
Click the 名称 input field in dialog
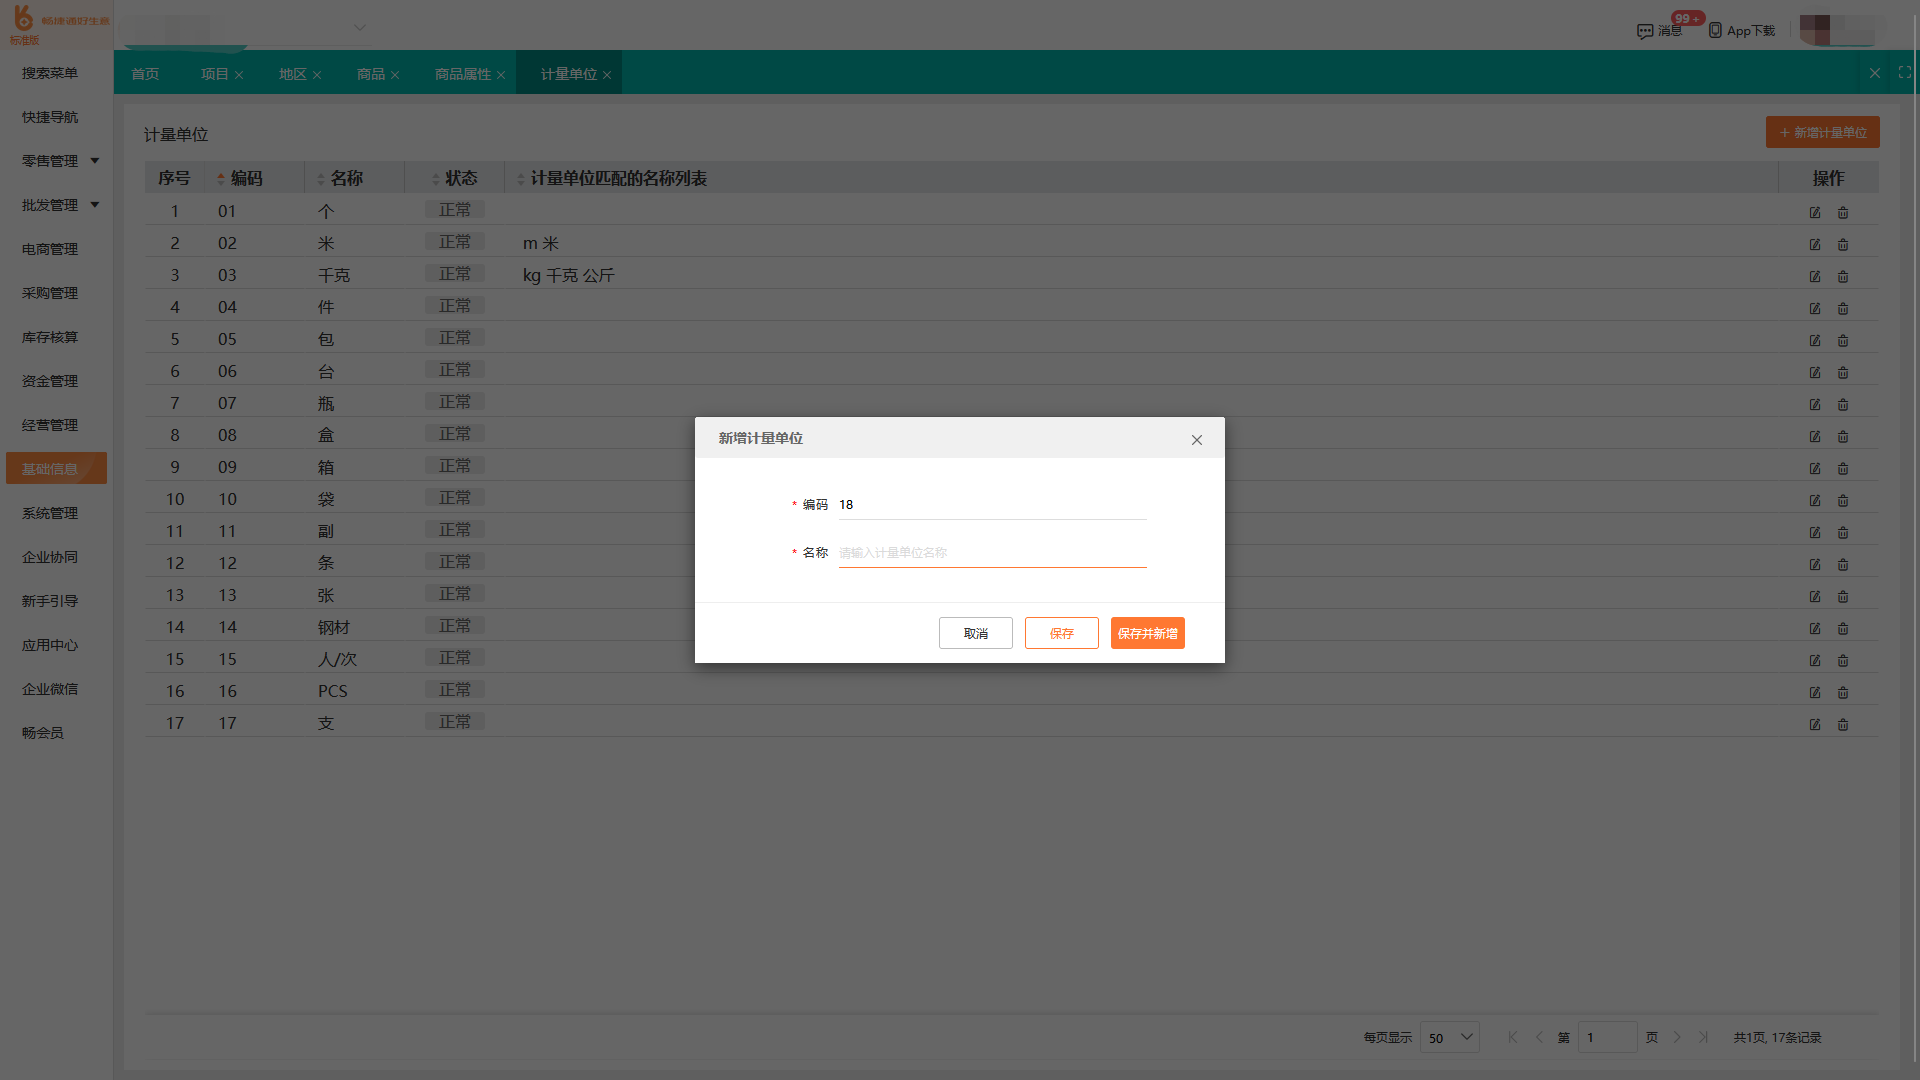pyautogui.click(x=990, y=553)
